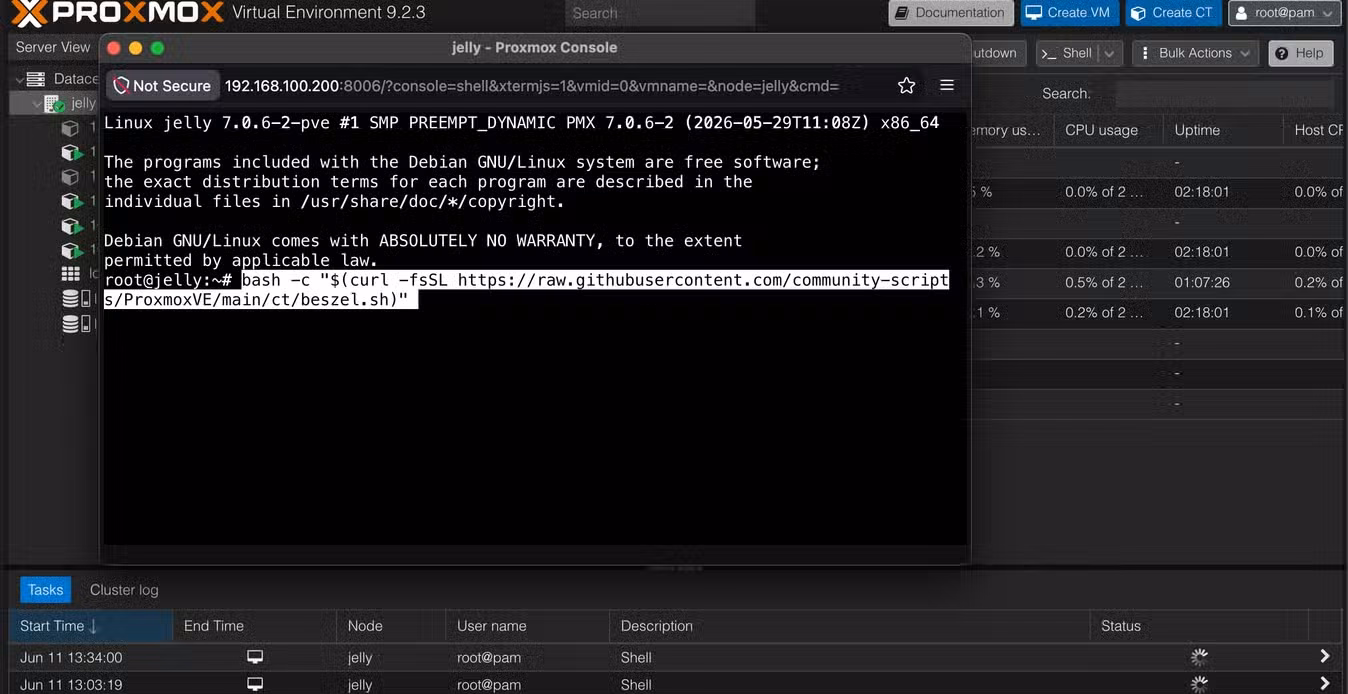Select the Datacenter server icon
Viewport: 1348px width, 694px height.
pyautogui.click(x=36, y=78)
